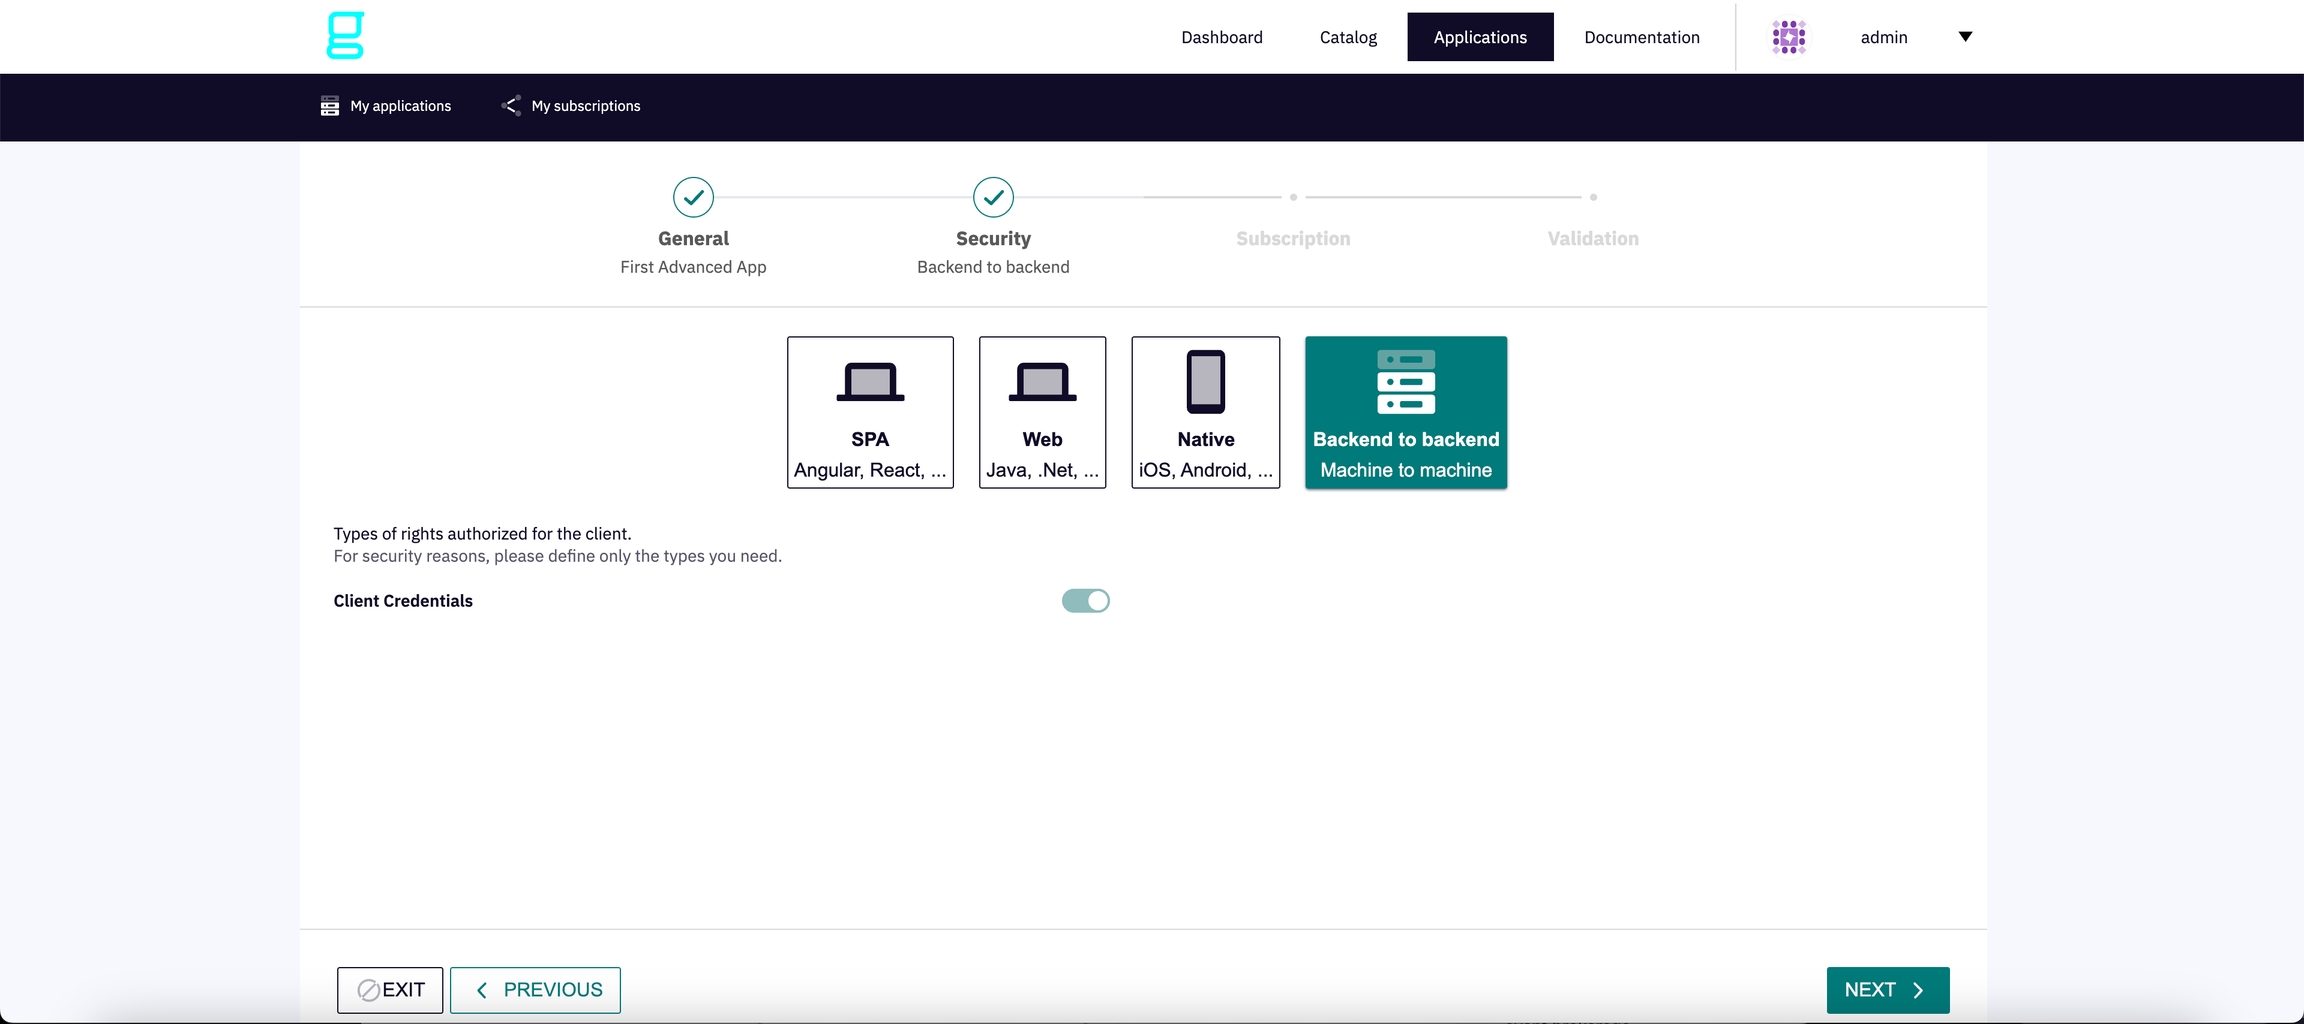Click the My applications list icon

click(x=330, y=106)
